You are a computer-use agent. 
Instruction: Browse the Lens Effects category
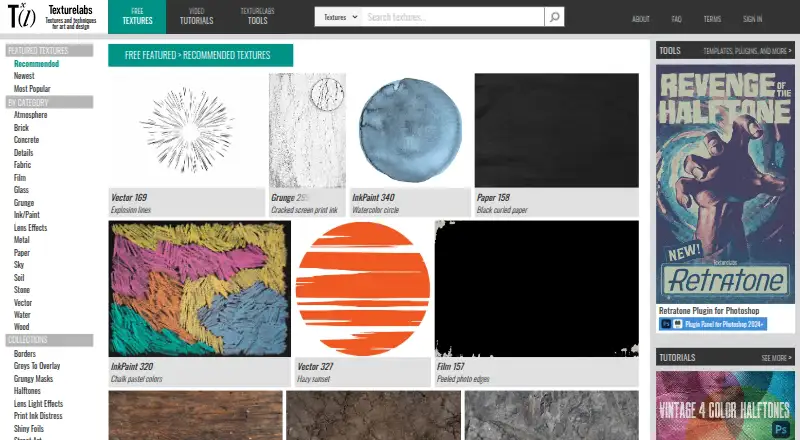point(31,228)
